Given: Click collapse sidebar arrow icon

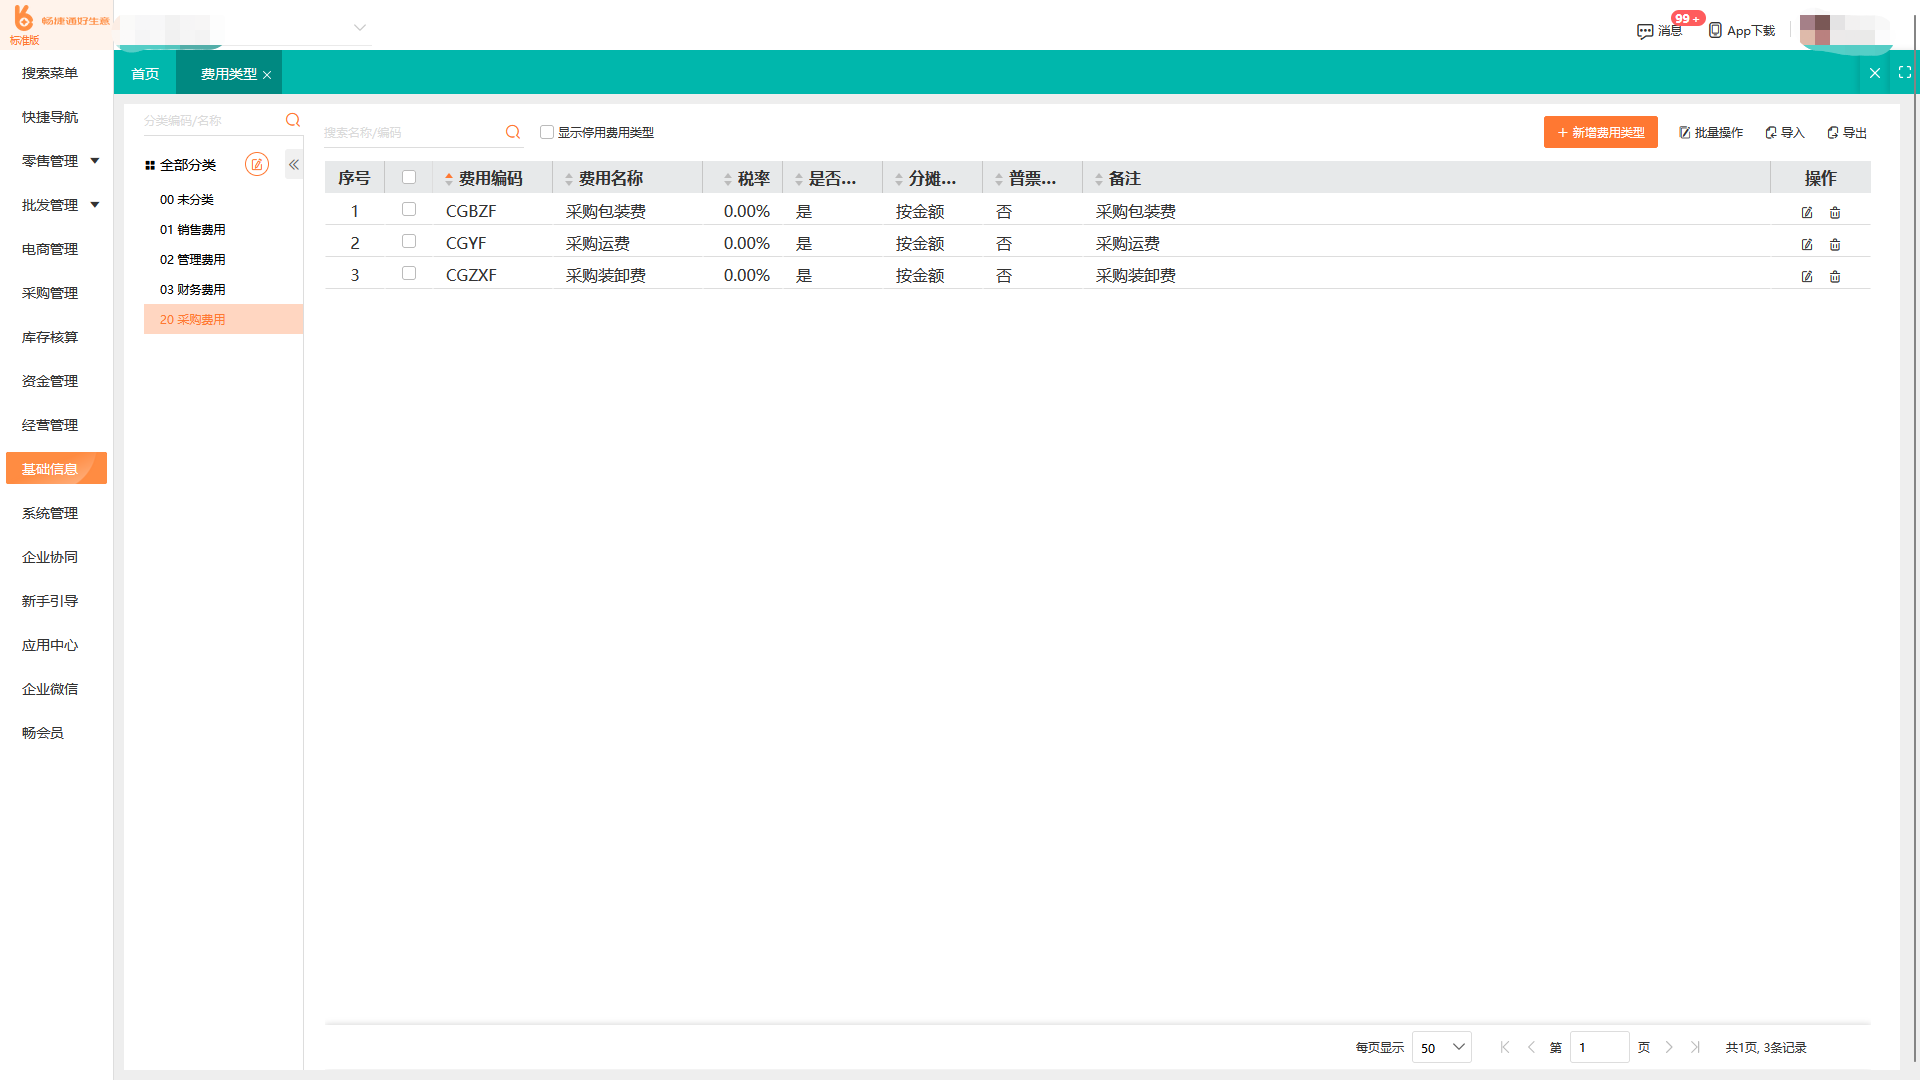Looking at the screenshot, I should (x=294, y=165).
